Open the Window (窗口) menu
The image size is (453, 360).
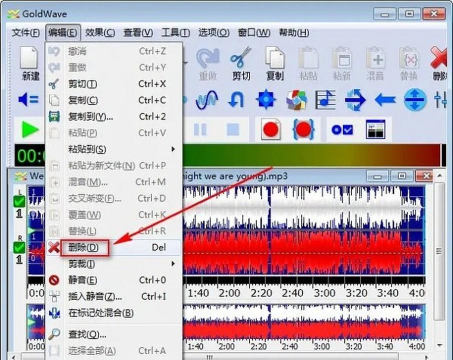(254, 33)
